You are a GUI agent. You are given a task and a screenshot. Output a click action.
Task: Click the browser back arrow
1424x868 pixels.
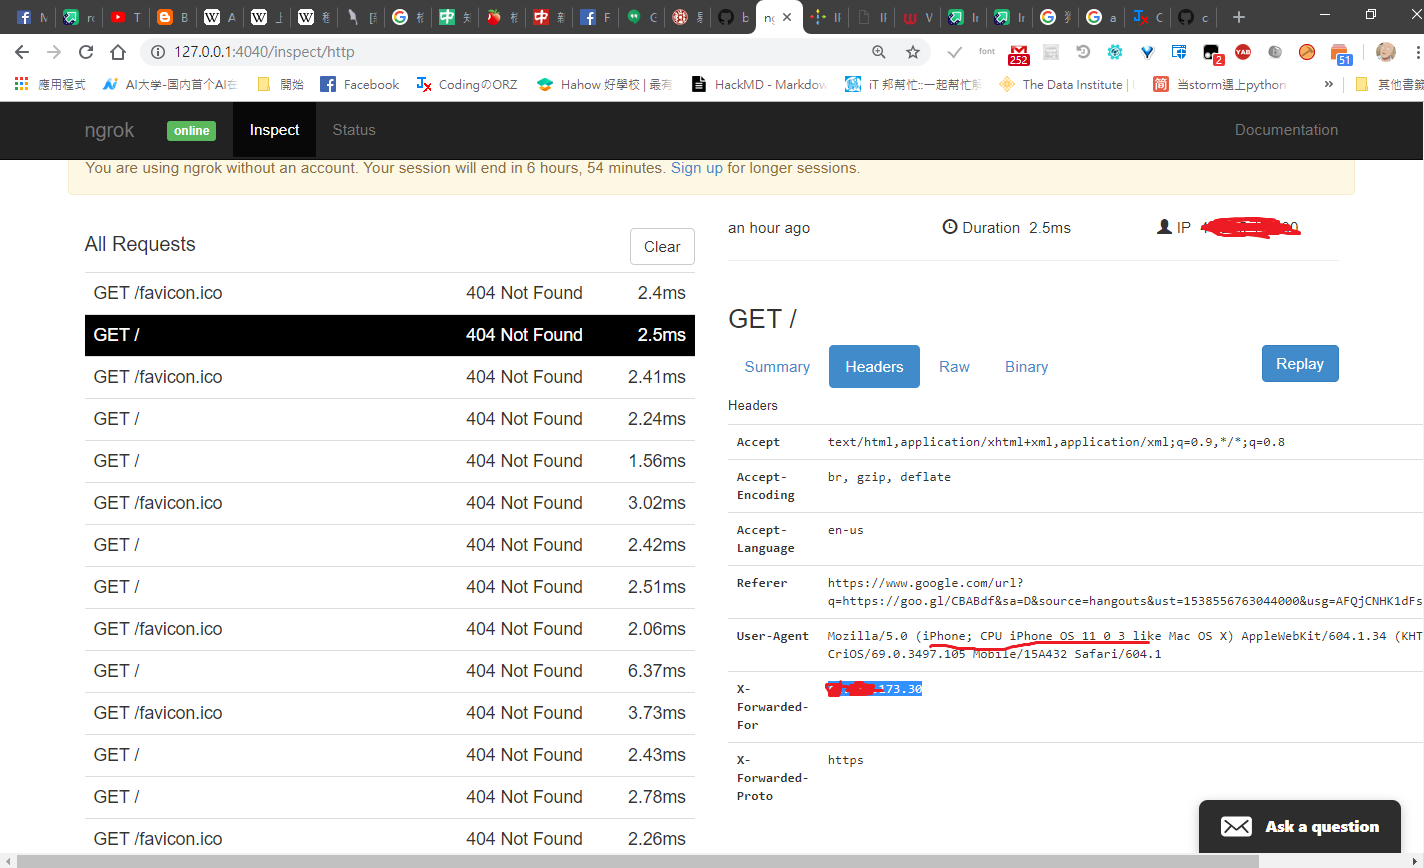pos(22,52)
